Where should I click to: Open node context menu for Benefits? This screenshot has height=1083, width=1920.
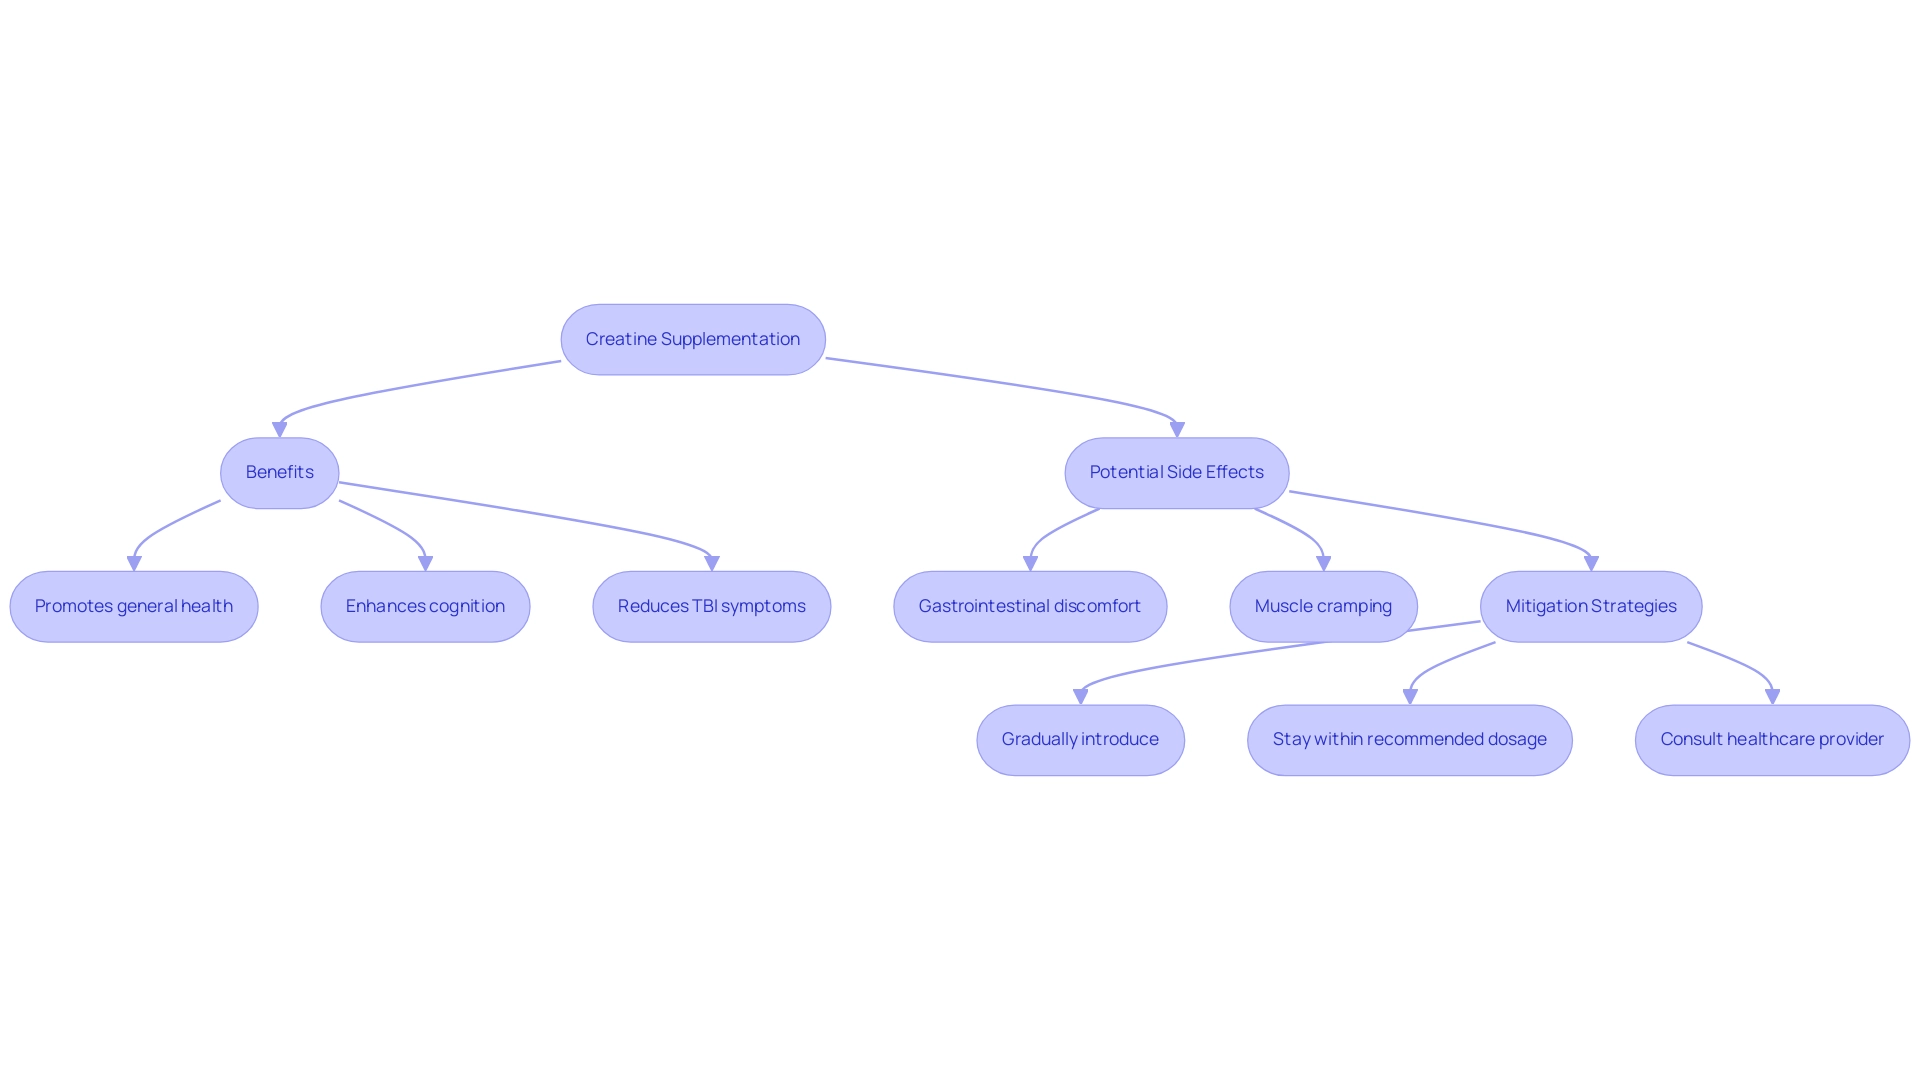(281, 471)
